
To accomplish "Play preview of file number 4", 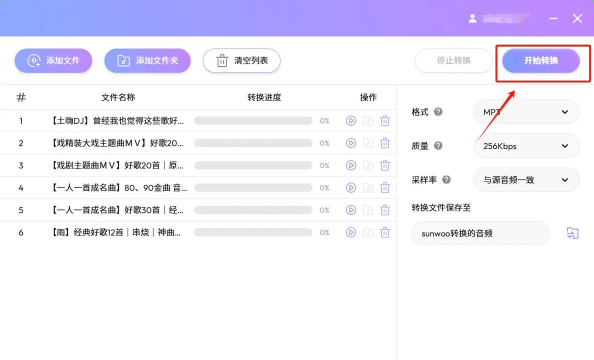I will pos(351,188).
